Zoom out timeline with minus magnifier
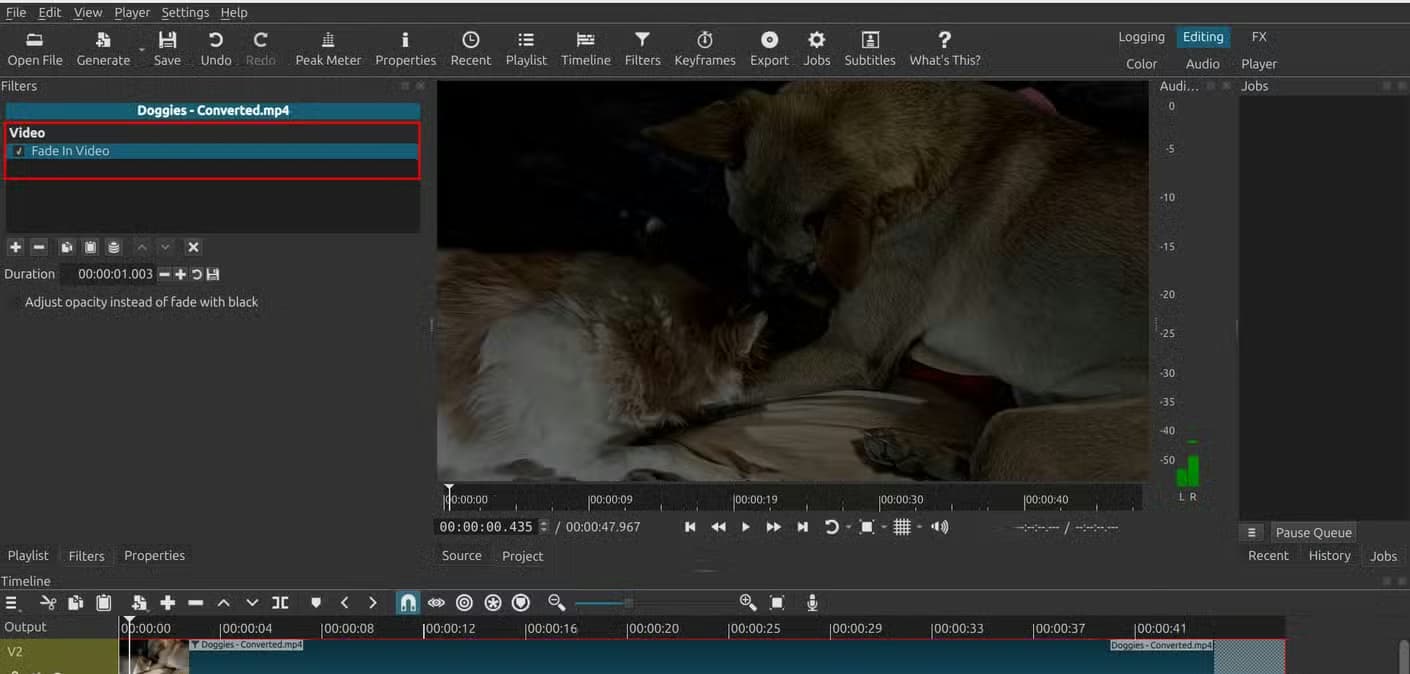Viewport: 1410px width, 674px height. [557, 602]
